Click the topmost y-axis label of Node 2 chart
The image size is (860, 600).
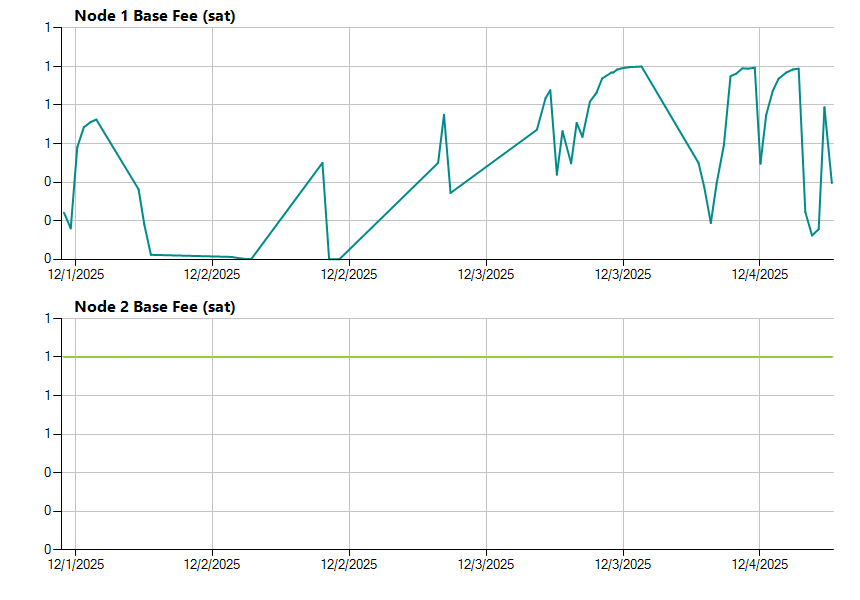coord(46,318)
